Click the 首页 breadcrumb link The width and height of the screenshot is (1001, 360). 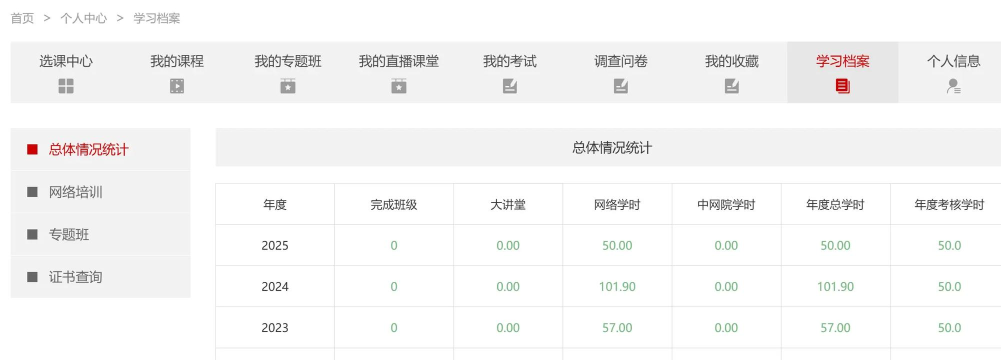pos(22,19)
